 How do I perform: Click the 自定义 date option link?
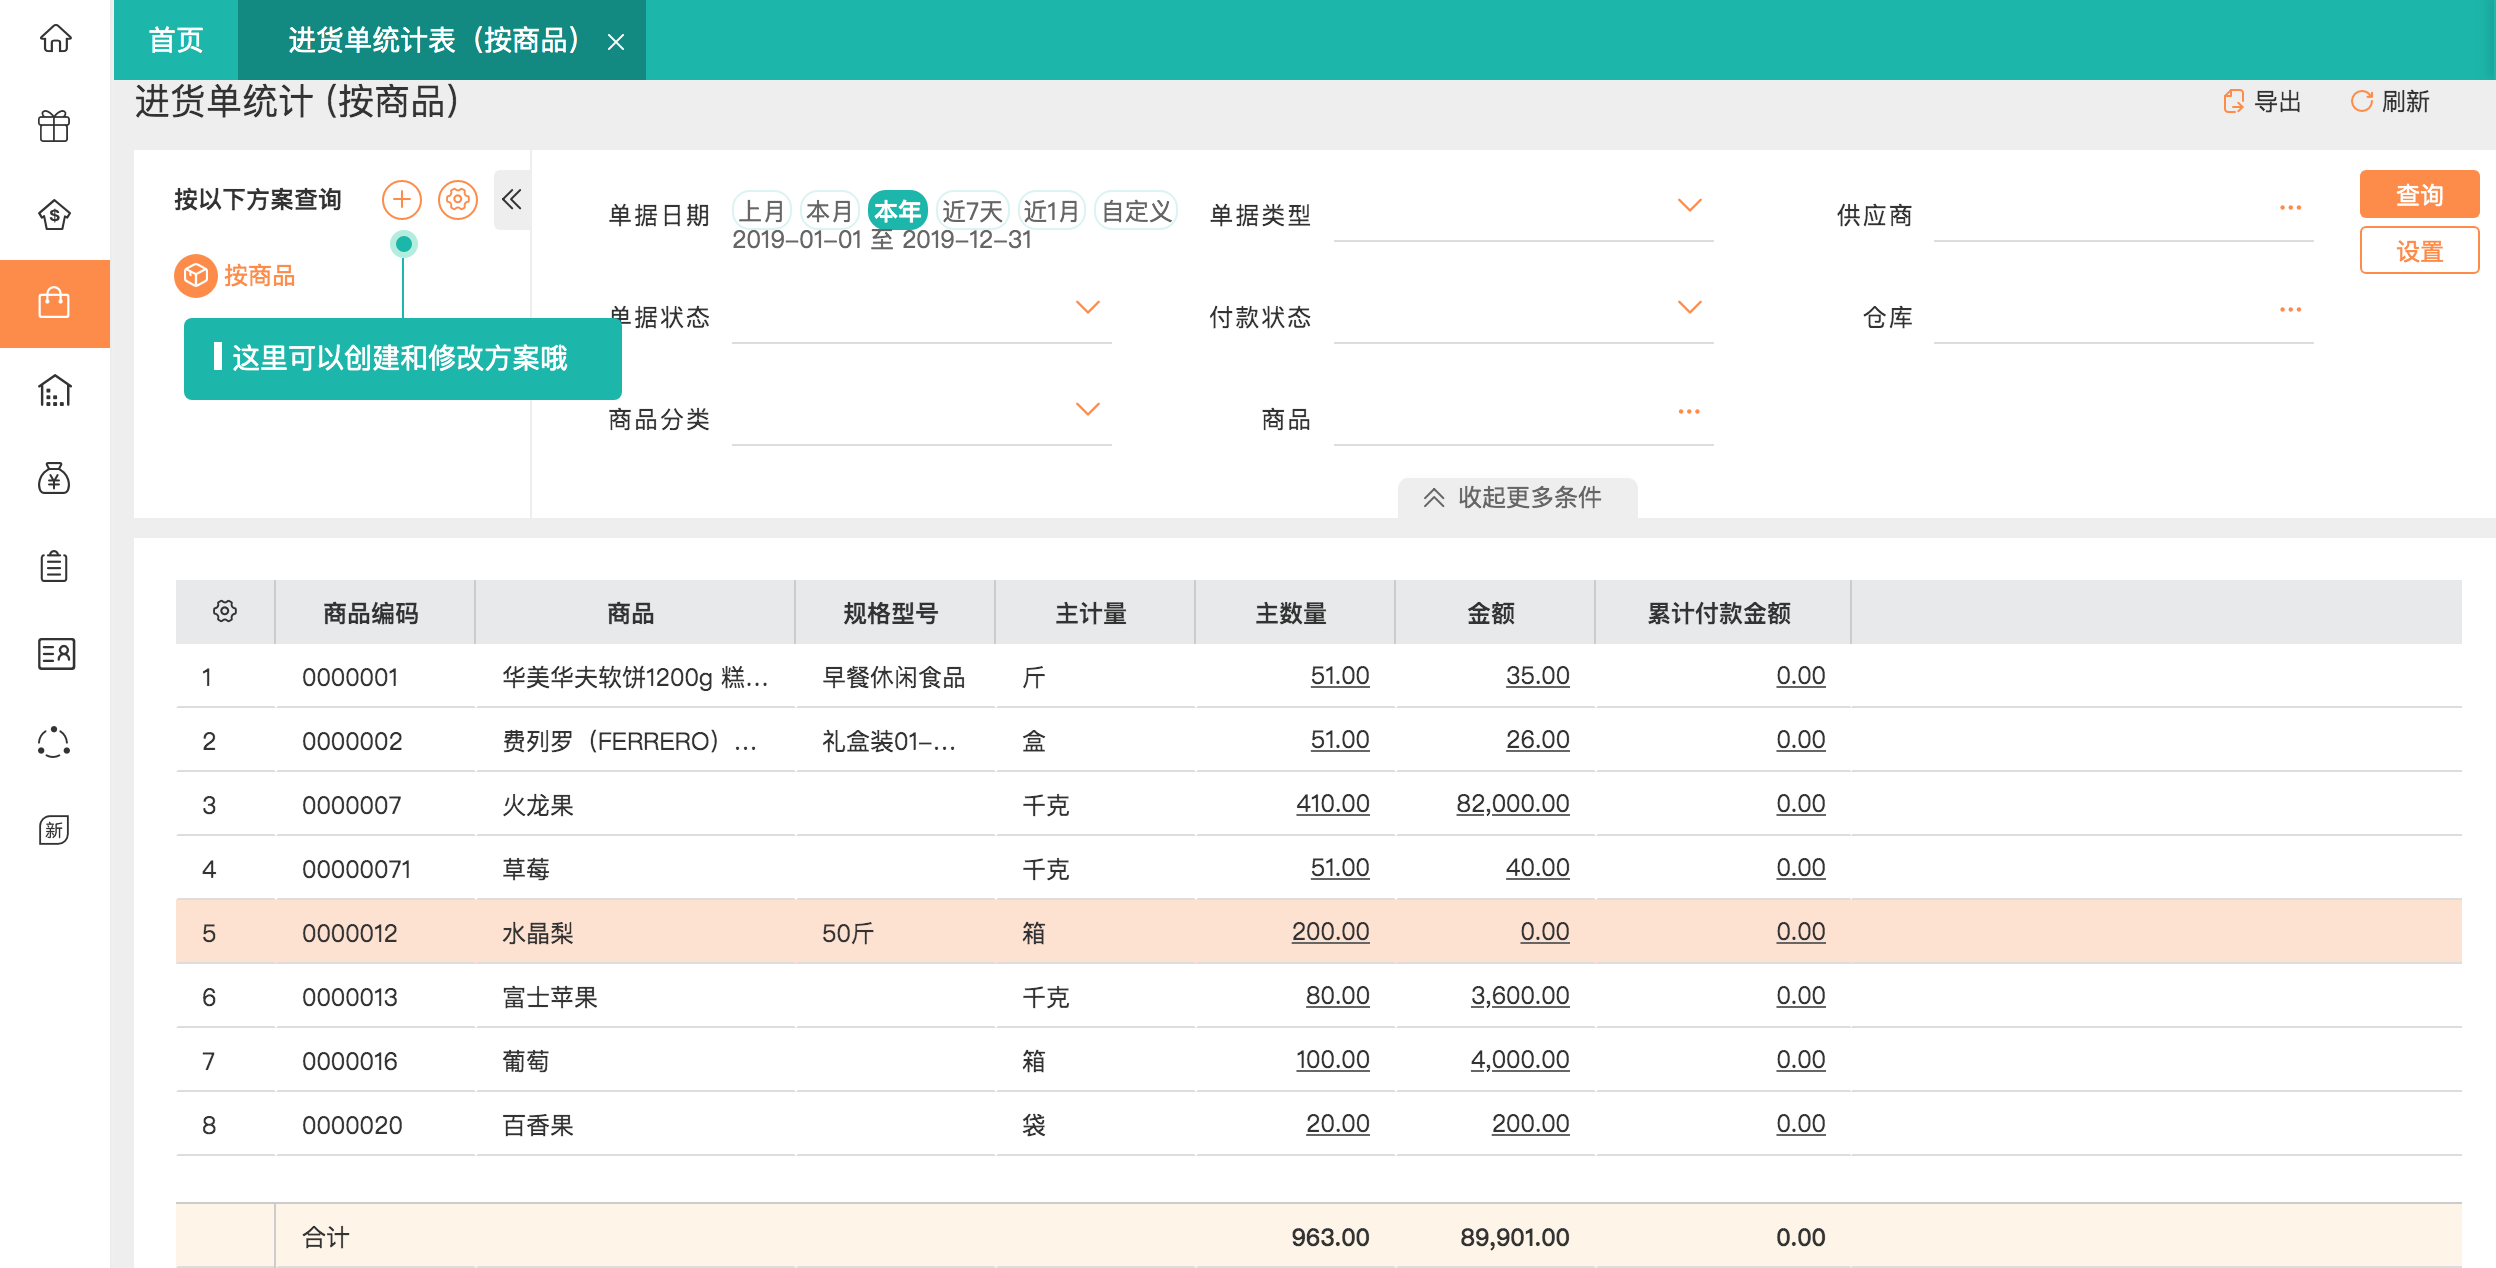1135,210
